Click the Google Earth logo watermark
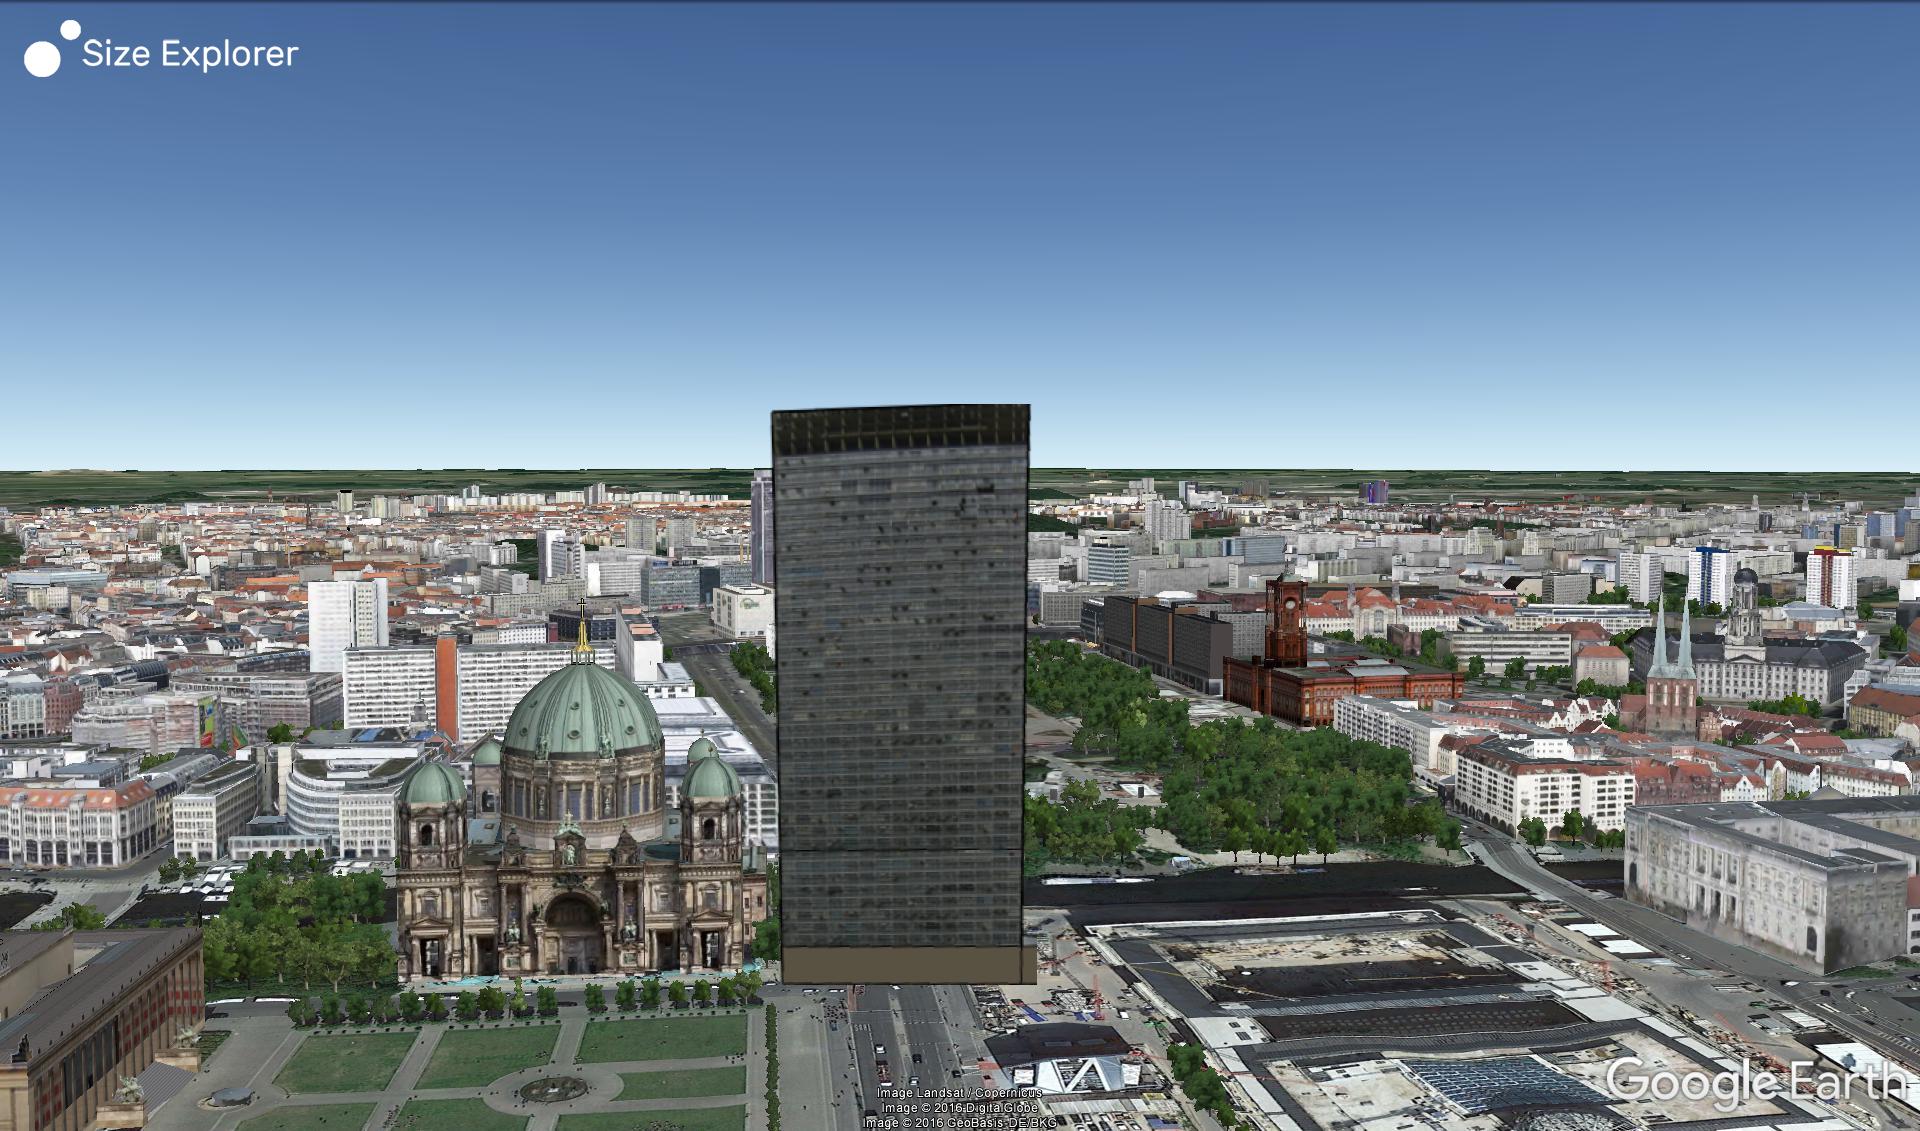The width and height of the screenshot is (1920, 1131). coord(1755,1081)
